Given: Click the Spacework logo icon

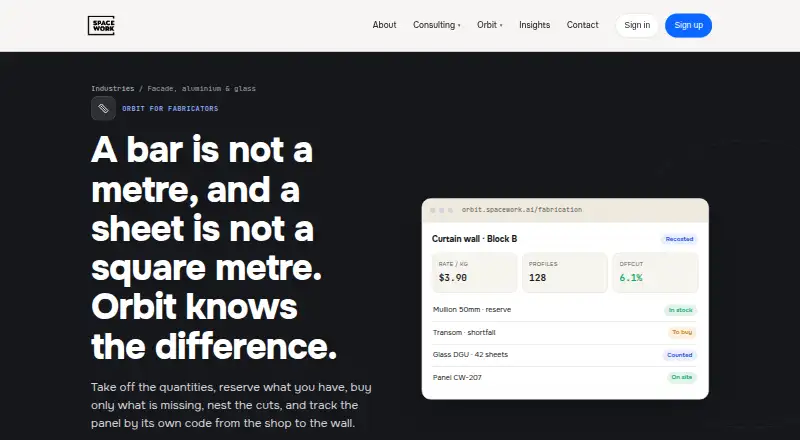Looking at the screenshot, I should pyautogui.click(x=101, y=26).
